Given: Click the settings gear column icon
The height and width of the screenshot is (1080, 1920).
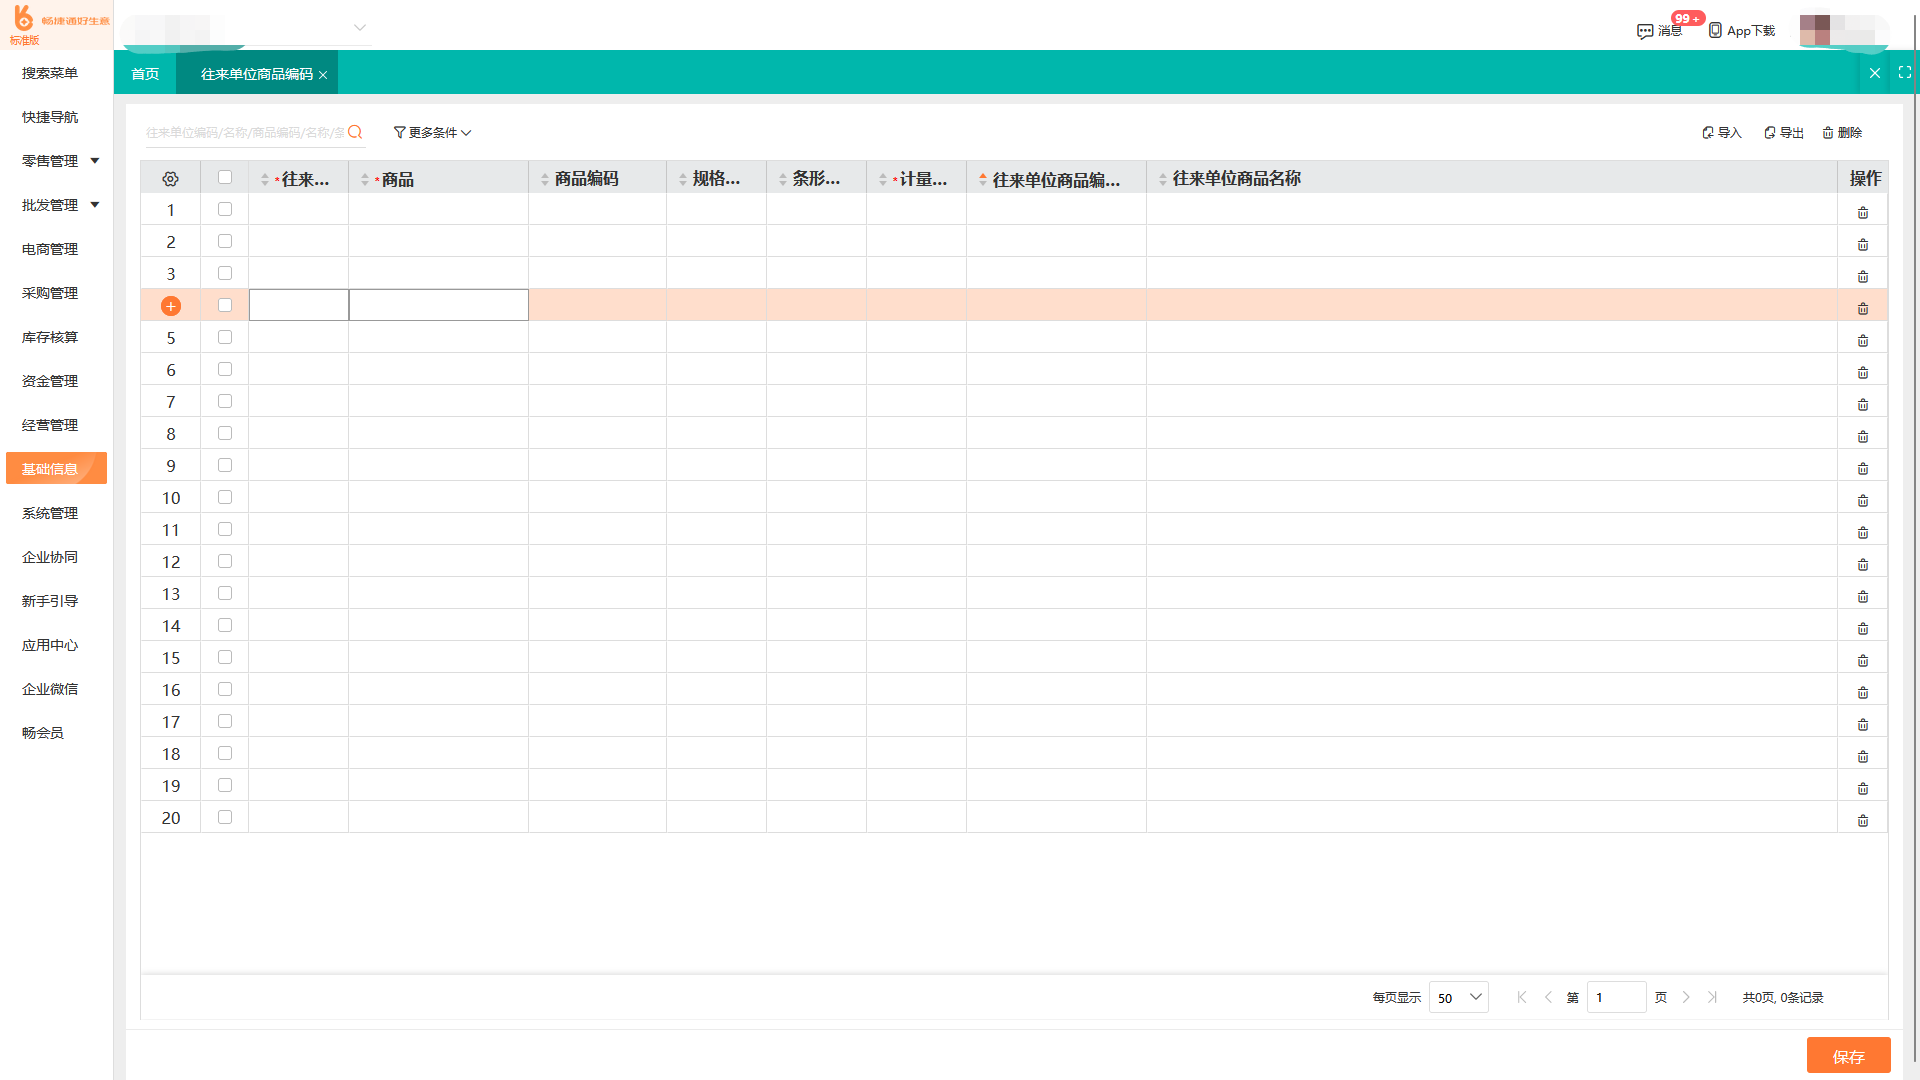Looking at the screenshot, I should tap(170, 177).
